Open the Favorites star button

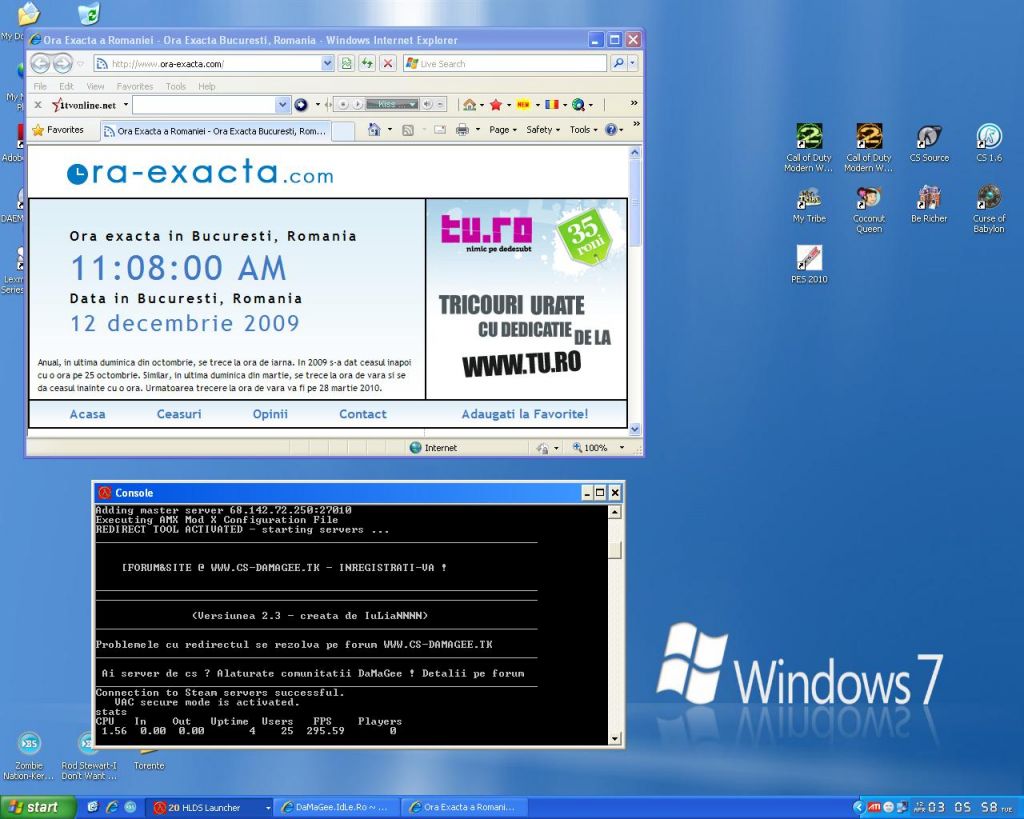coord(58,130)
